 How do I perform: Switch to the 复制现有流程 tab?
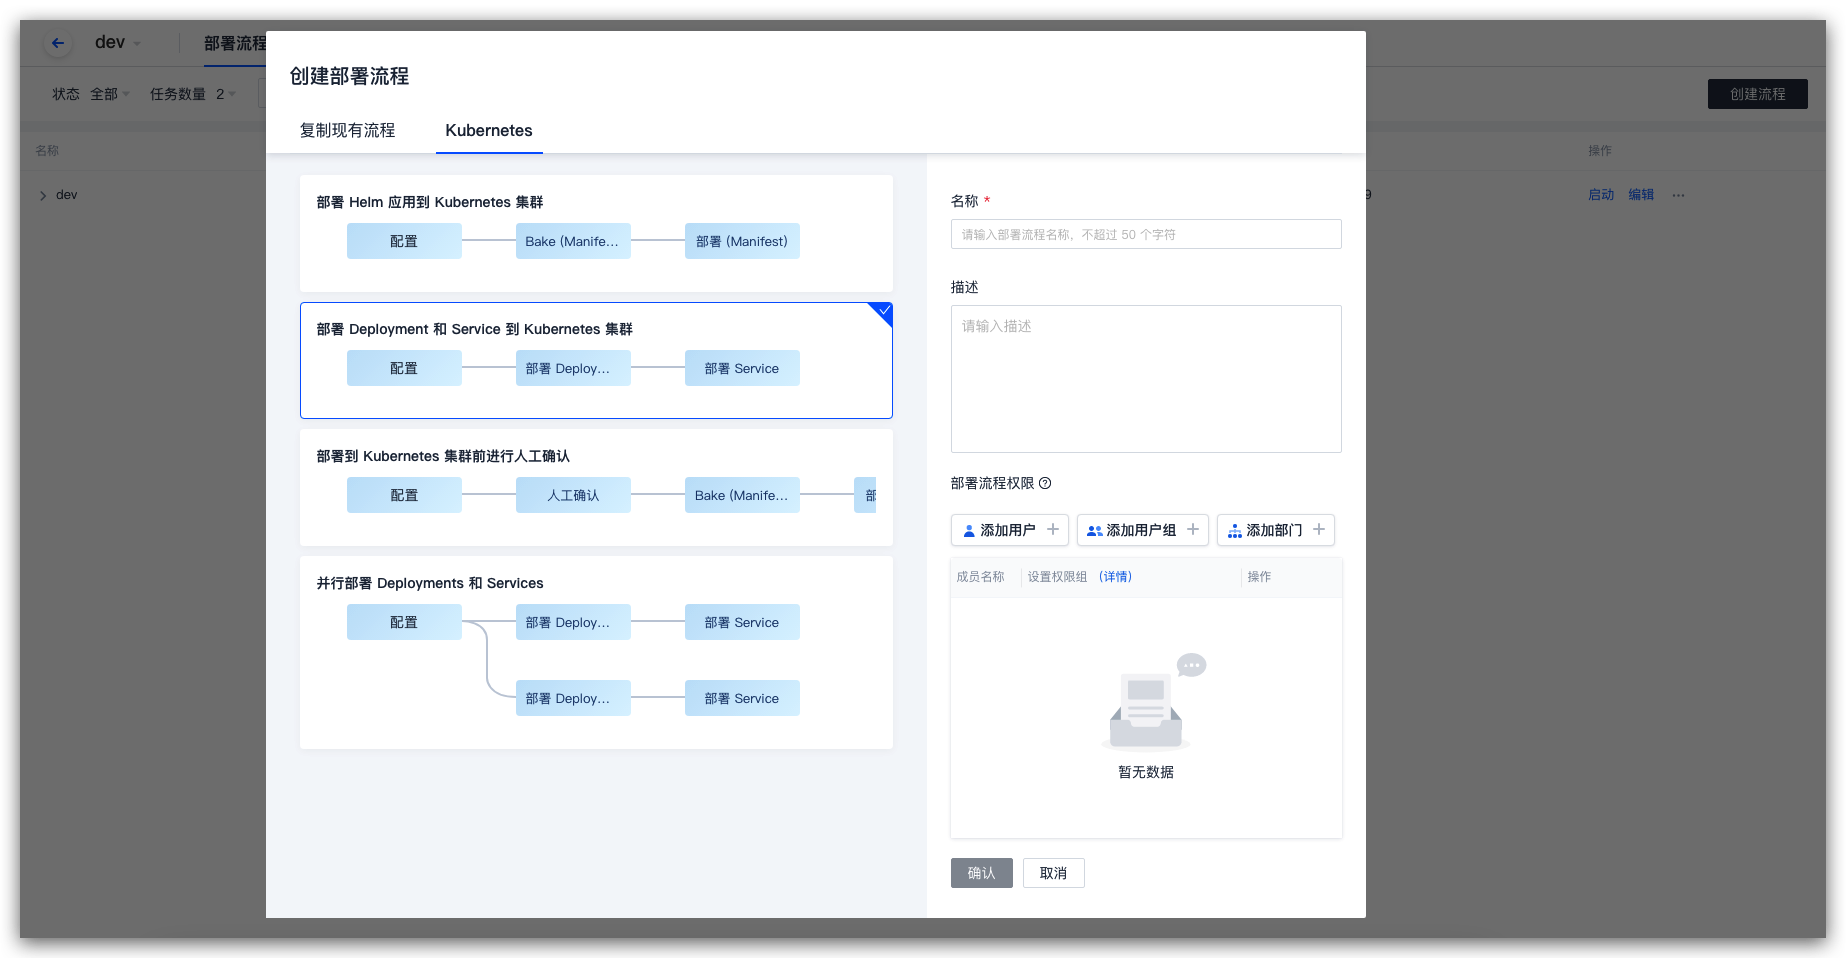click(347, 131)
